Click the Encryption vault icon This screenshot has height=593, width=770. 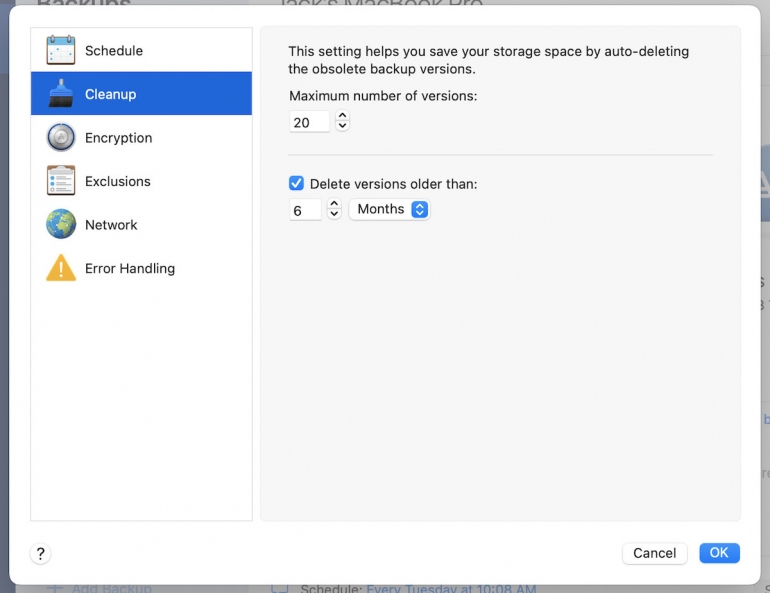point(60,138)
